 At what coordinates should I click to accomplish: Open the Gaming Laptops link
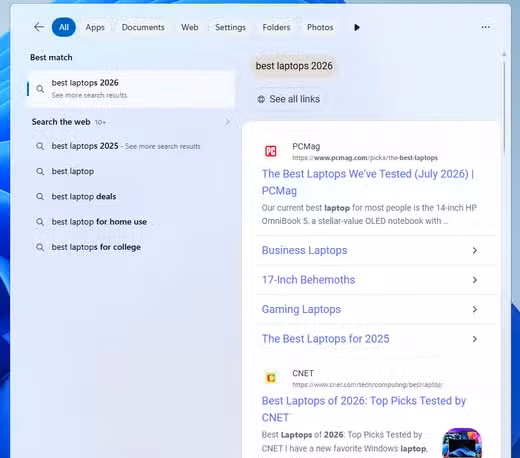pyautogui.click(x=301, y=310)
